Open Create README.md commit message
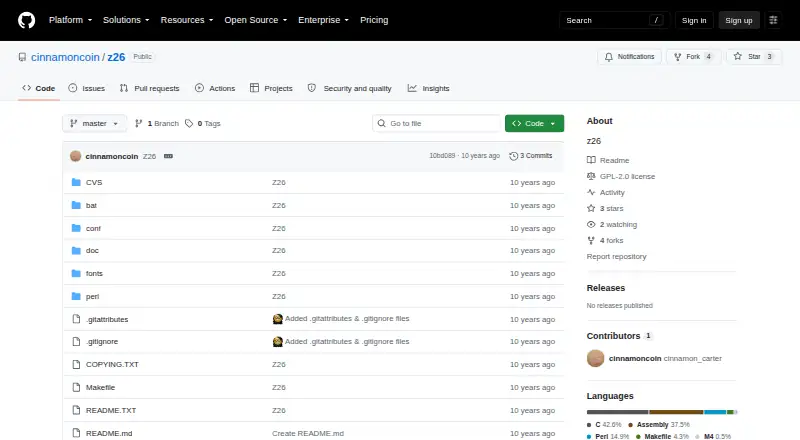This screenshot has height=440, width=800. [x=308, y=433]
